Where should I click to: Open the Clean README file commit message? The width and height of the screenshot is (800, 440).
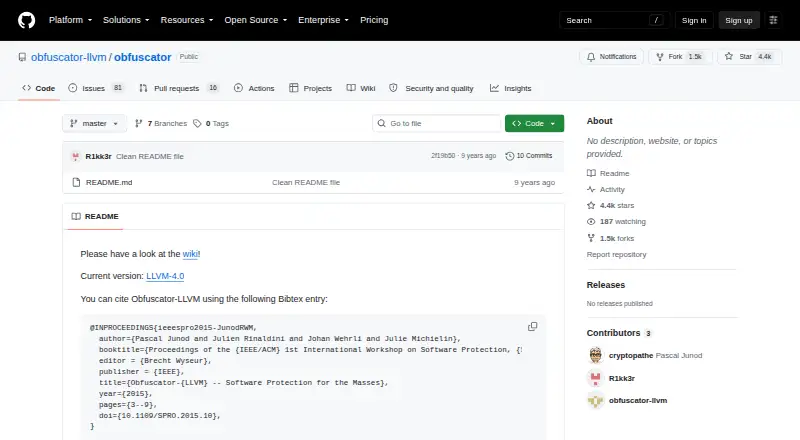[149, 156]
